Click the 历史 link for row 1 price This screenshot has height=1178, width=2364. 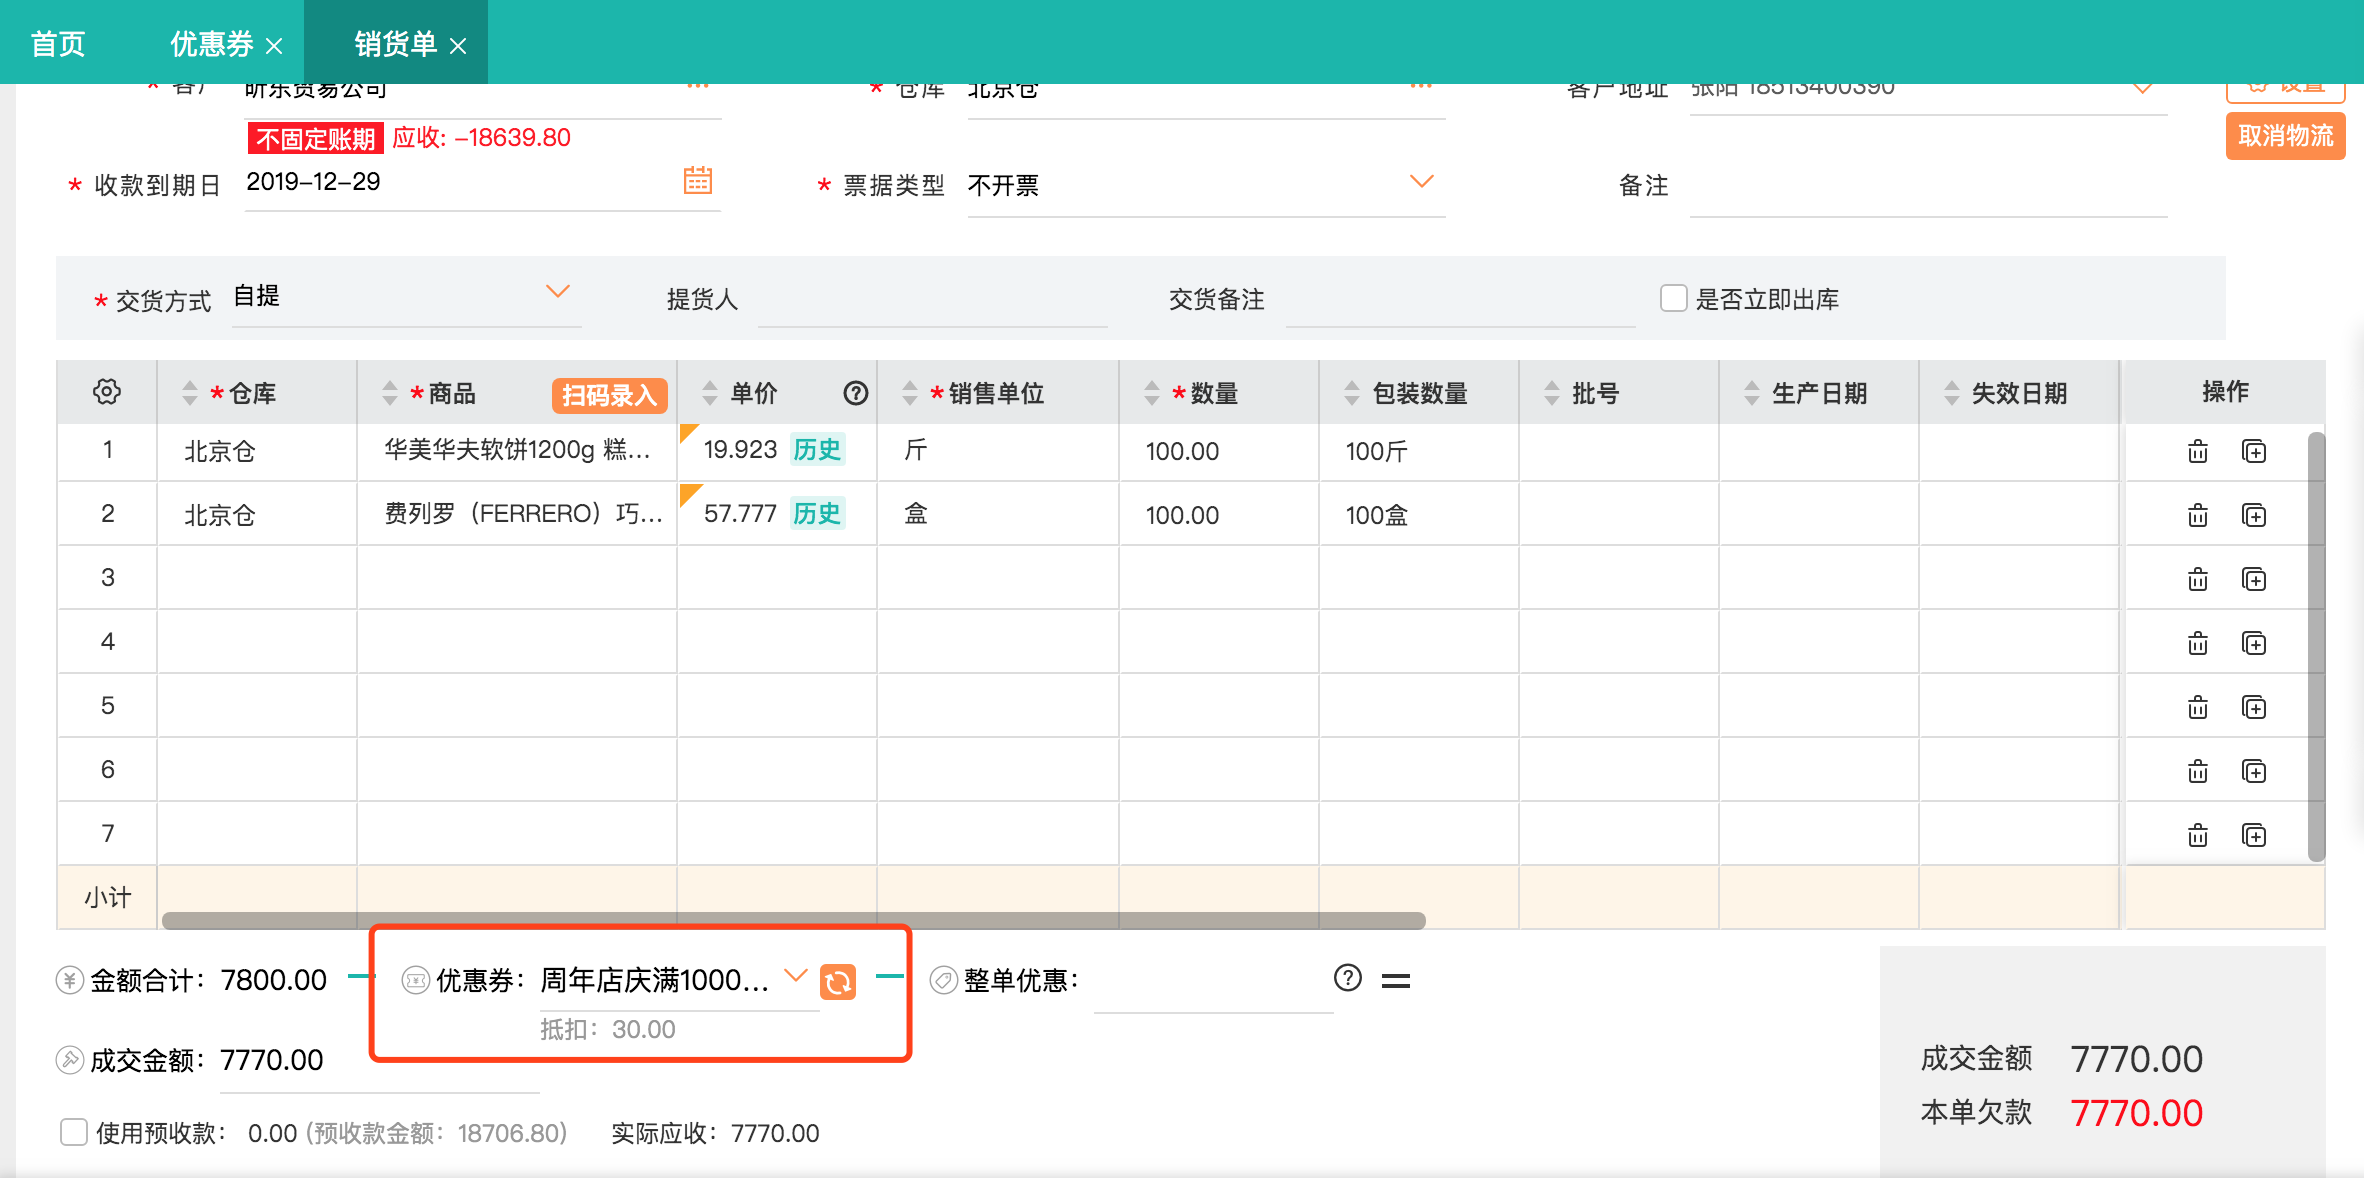(x=814, y=451)
